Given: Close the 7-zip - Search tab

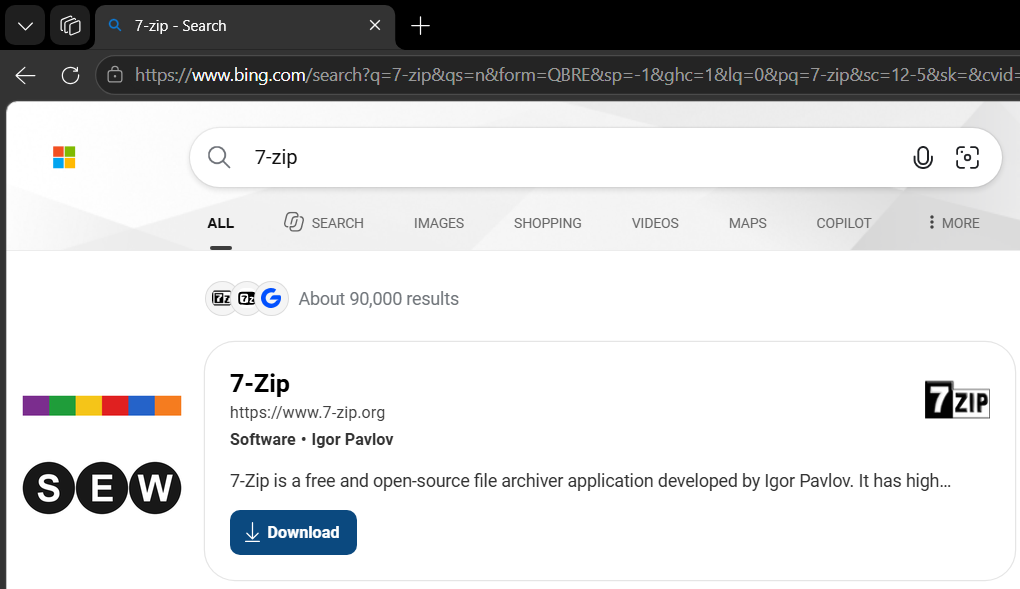Looking at the screenshot, I should (375, 25).
